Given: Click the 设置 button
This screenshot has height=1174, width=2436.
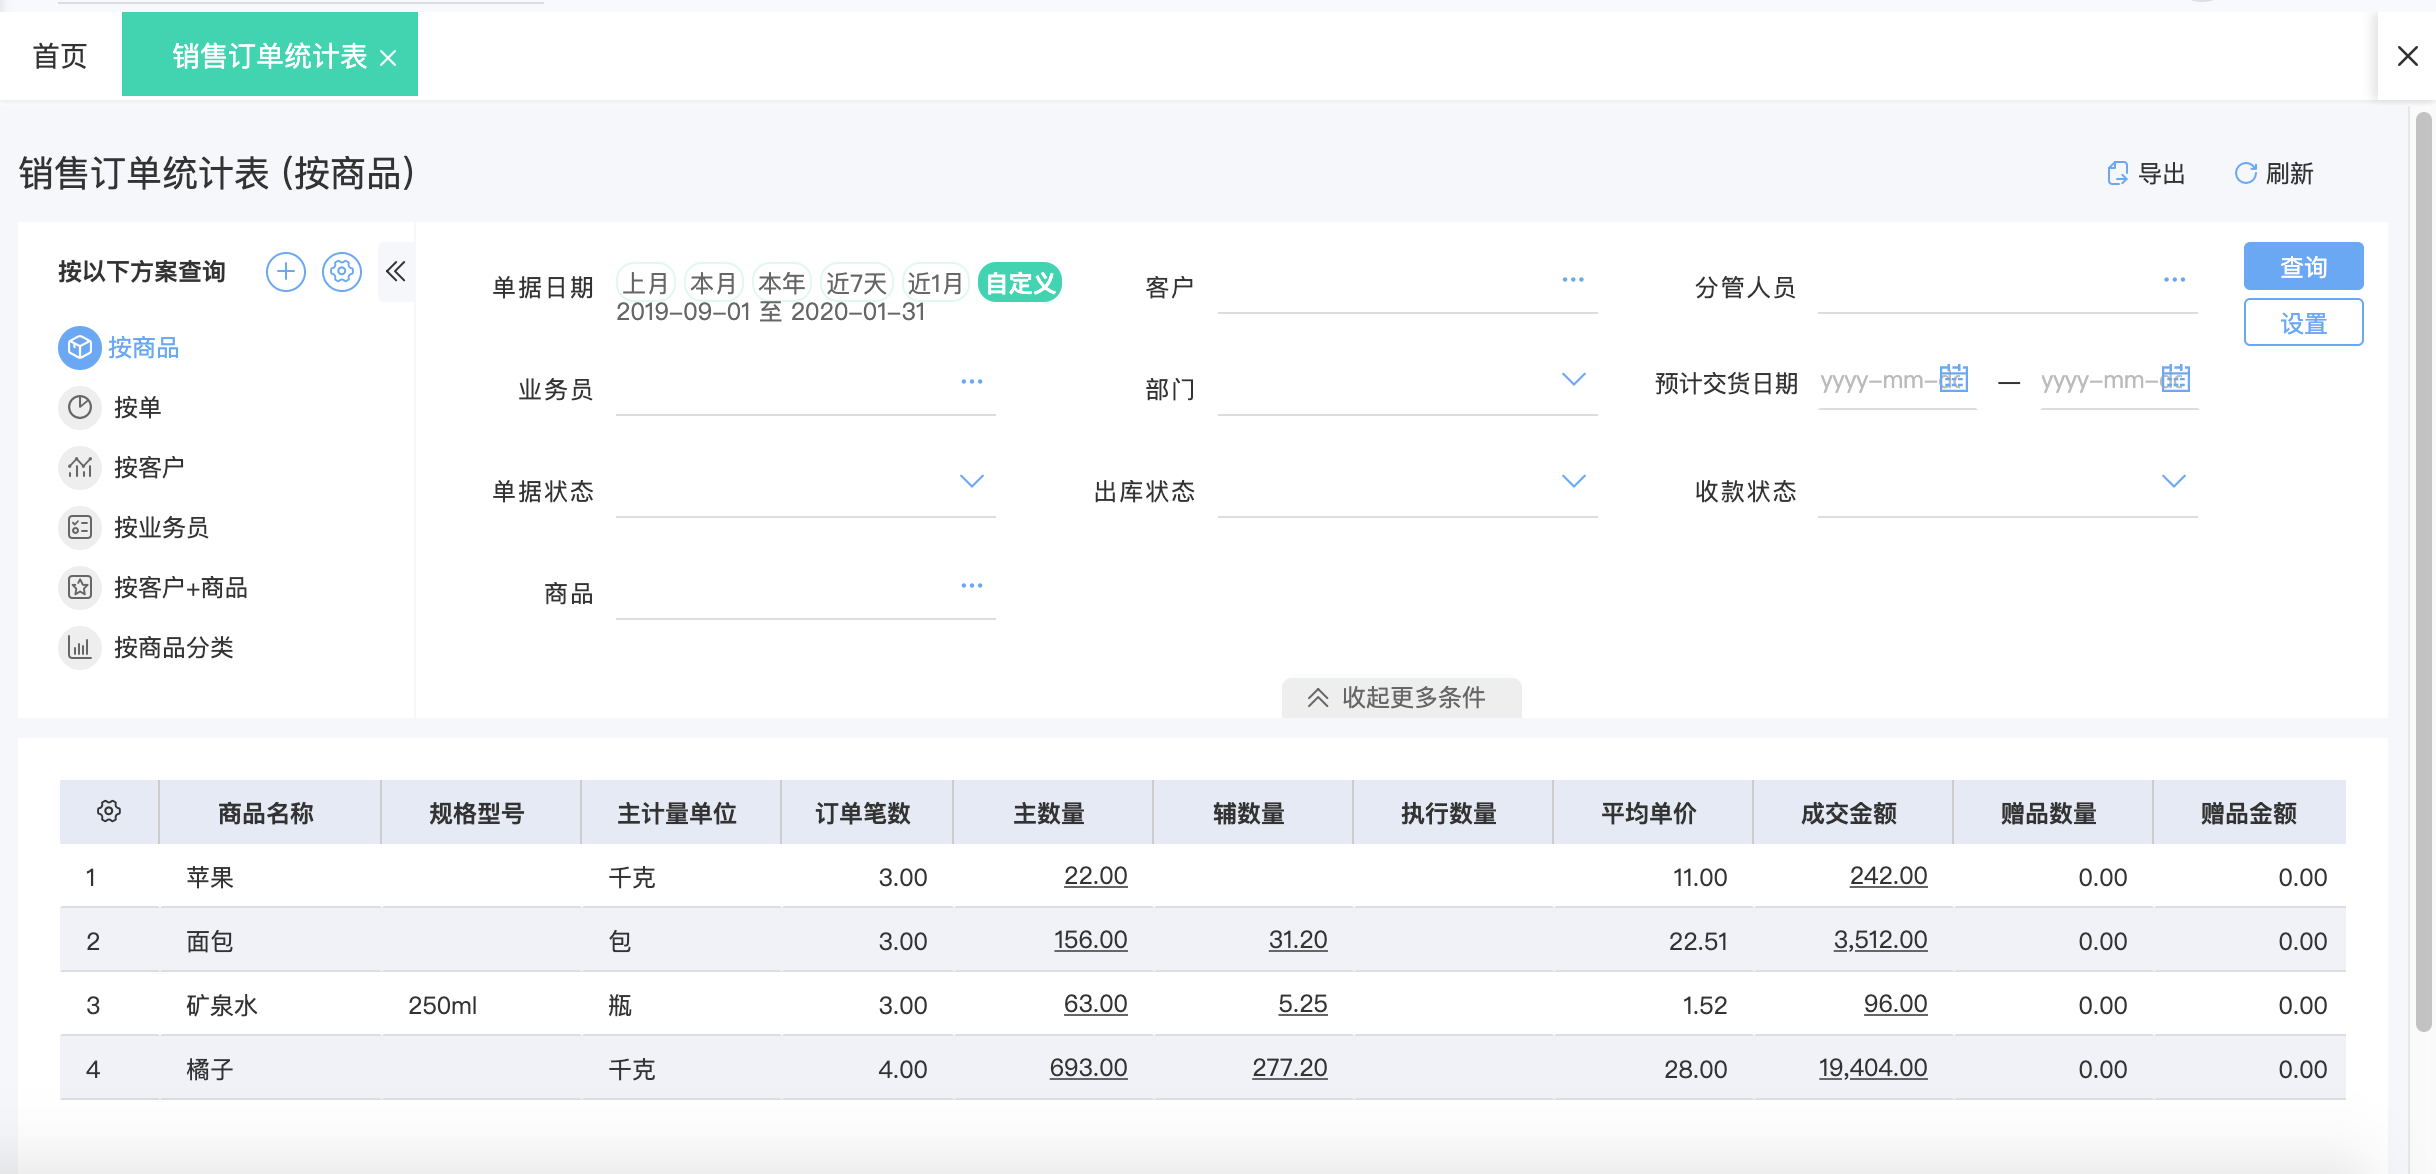Looking at the screenshot, I should (2304, 321).
